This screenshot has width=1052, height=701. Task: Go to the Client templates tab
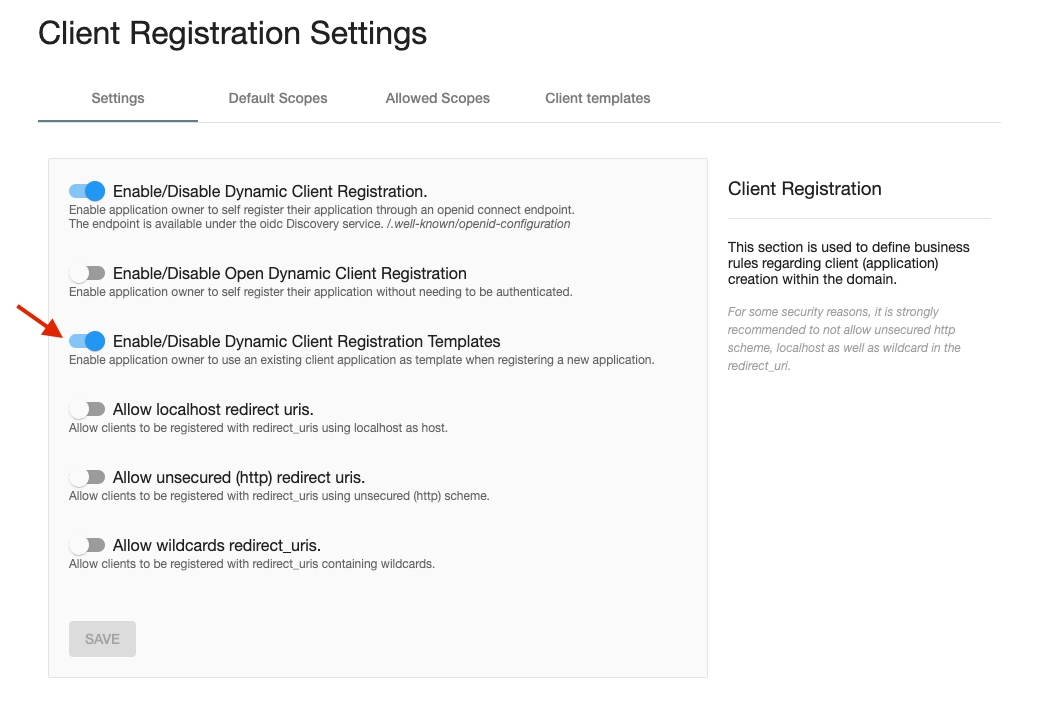[x=597, y=98]
